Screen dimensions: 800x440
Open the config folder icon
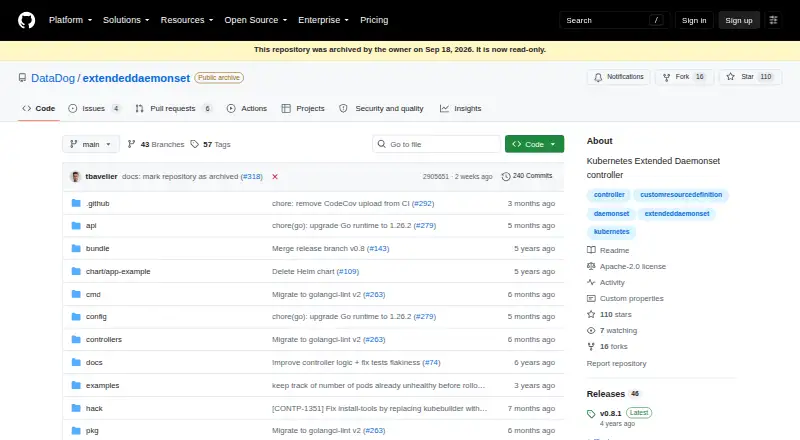(76, 316)
